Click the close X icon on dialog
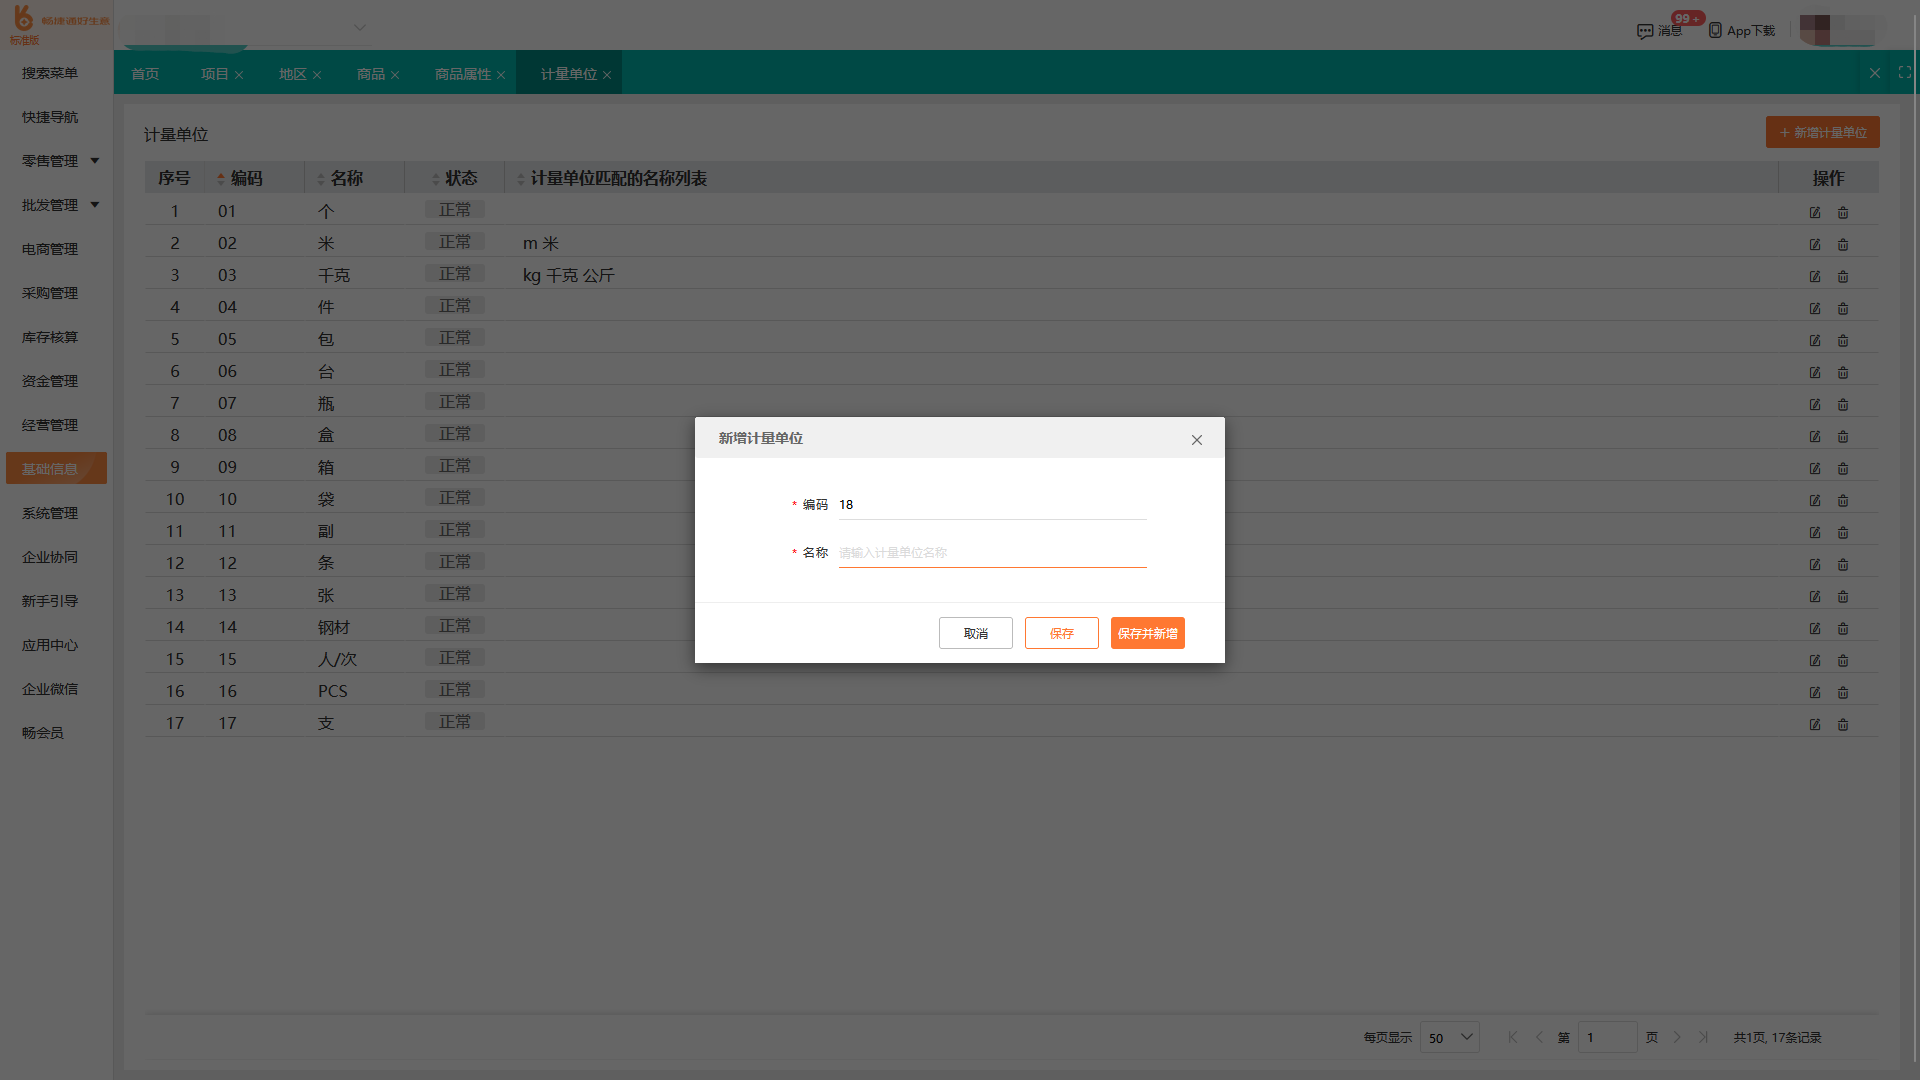Image resolution: width=1920 pixels, height=1080 pixels. point(1197,439)
